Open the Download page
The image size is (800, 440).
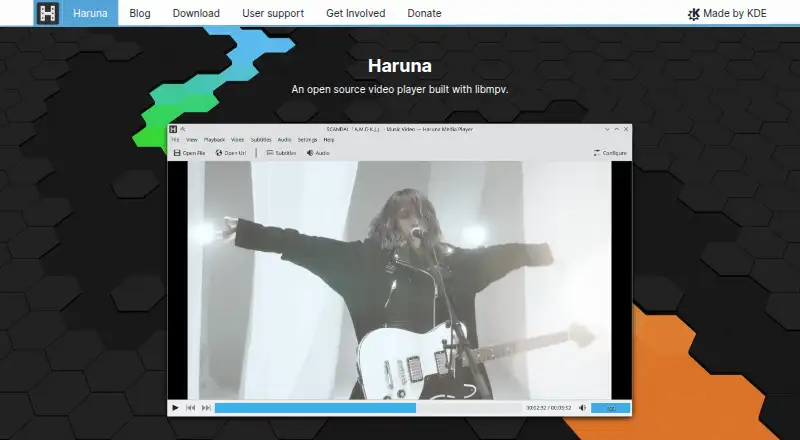point(196,13)
